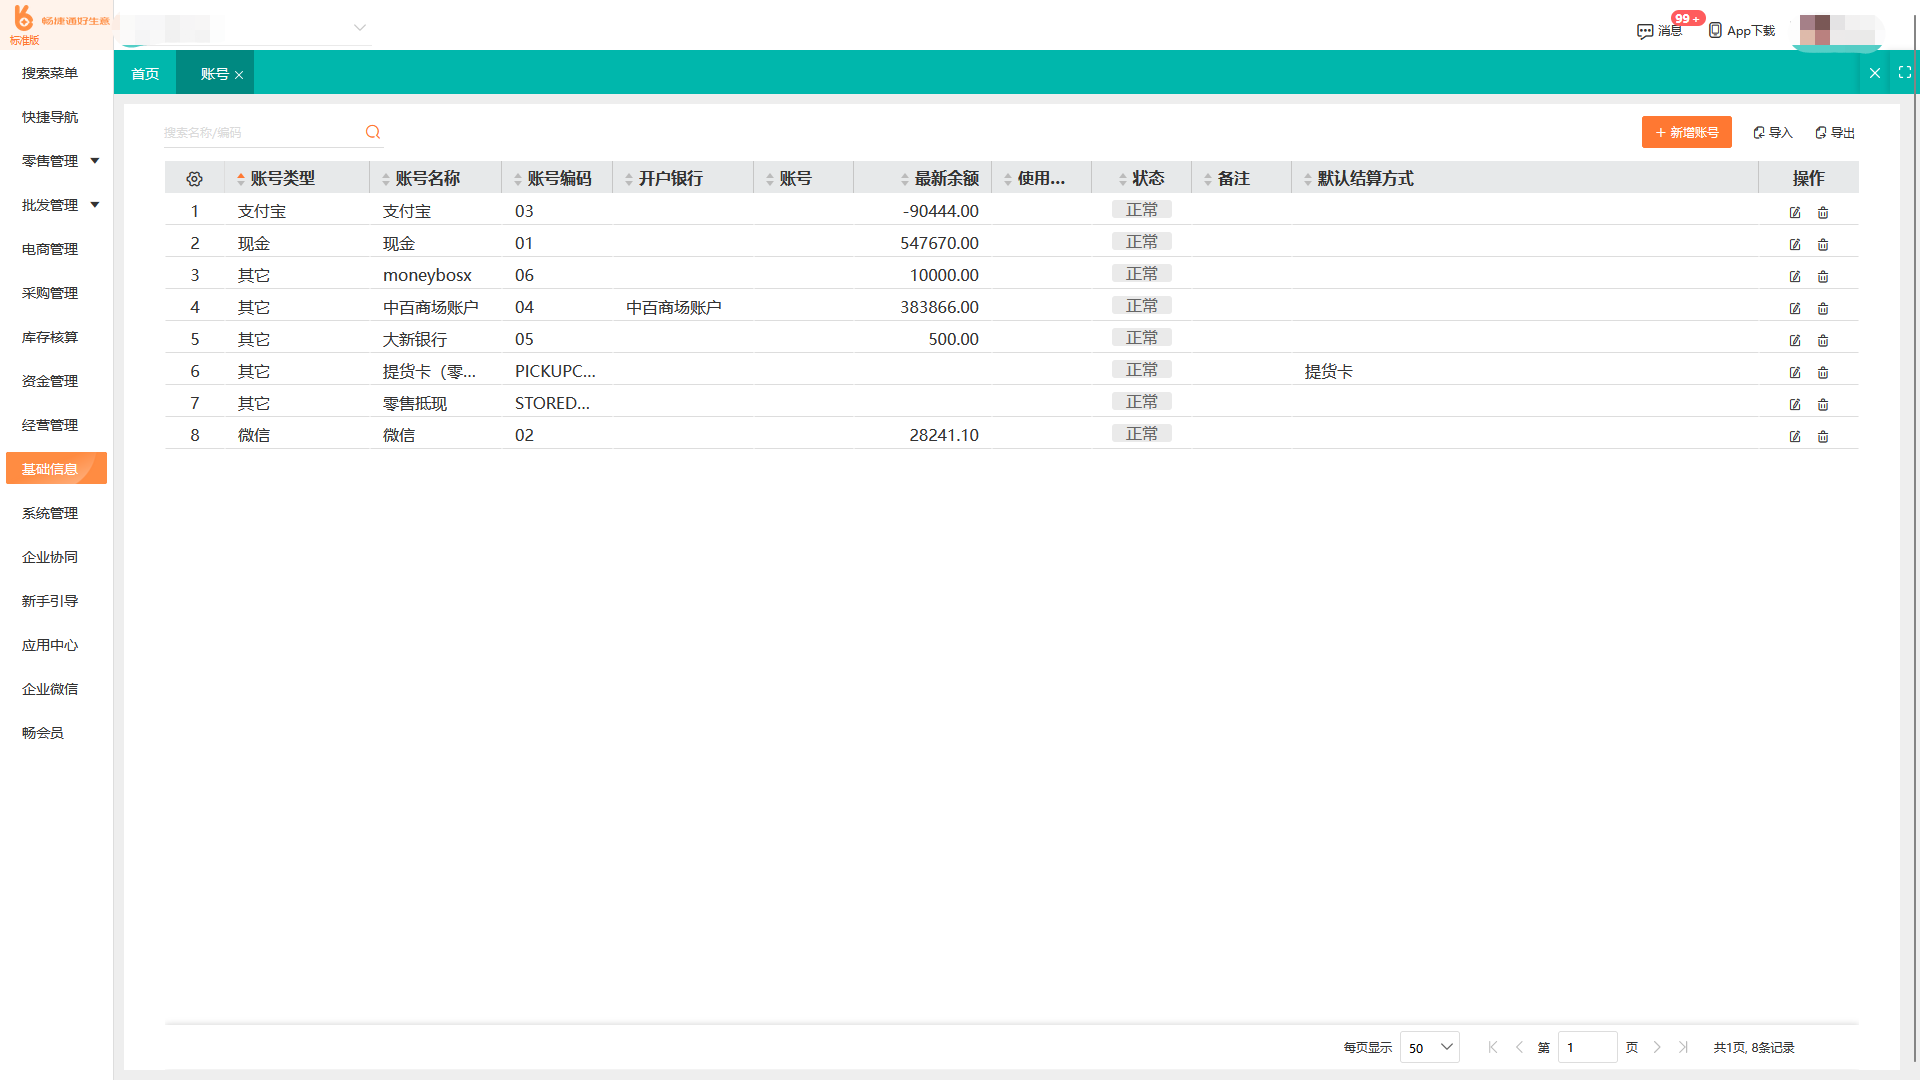Screen dimensions: 1920x1080
Task: Toggle the 采购管理 sidebar menu item
Action: [x=51, y=293]
